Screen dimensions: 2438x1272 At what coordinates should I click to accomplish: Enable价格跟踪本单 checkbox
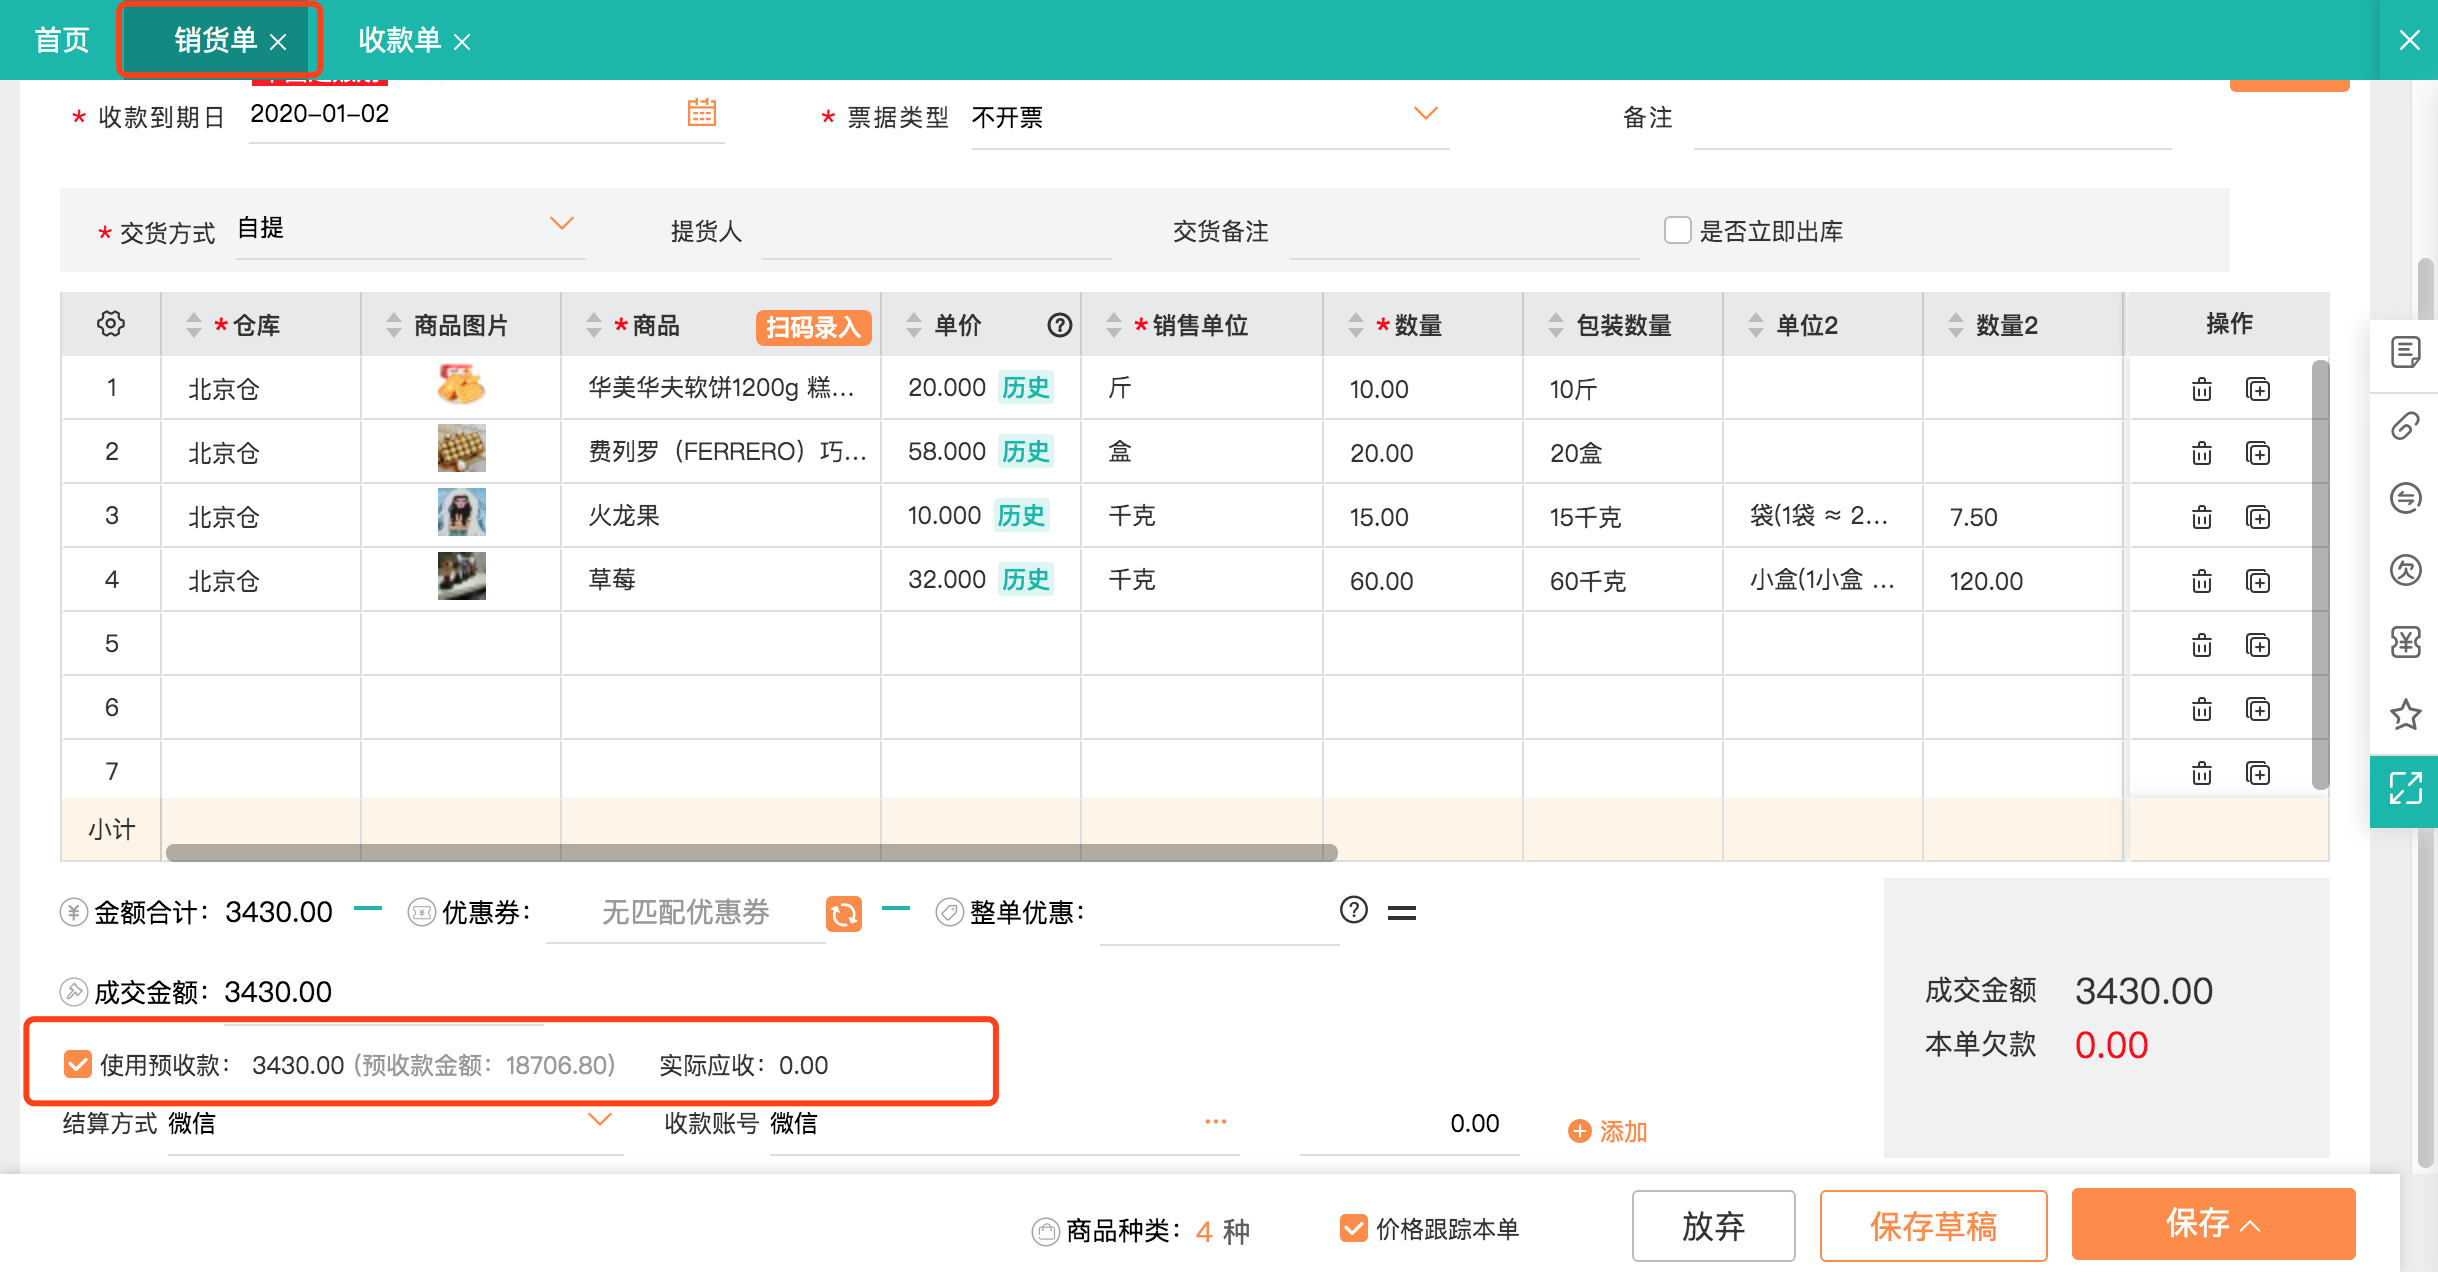[1351, 1224]
